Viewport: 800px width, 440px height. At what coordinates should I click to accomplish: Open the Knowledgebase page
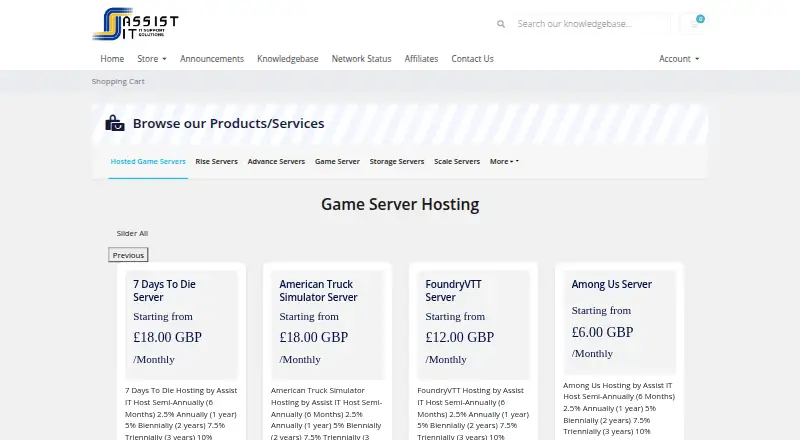point(288,59)
